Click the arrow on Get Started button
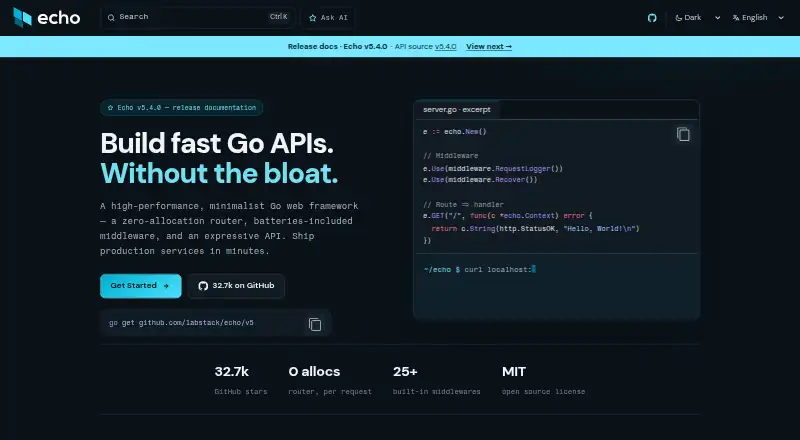Screen dimensions: 800x440 click(x=166, y=286)
